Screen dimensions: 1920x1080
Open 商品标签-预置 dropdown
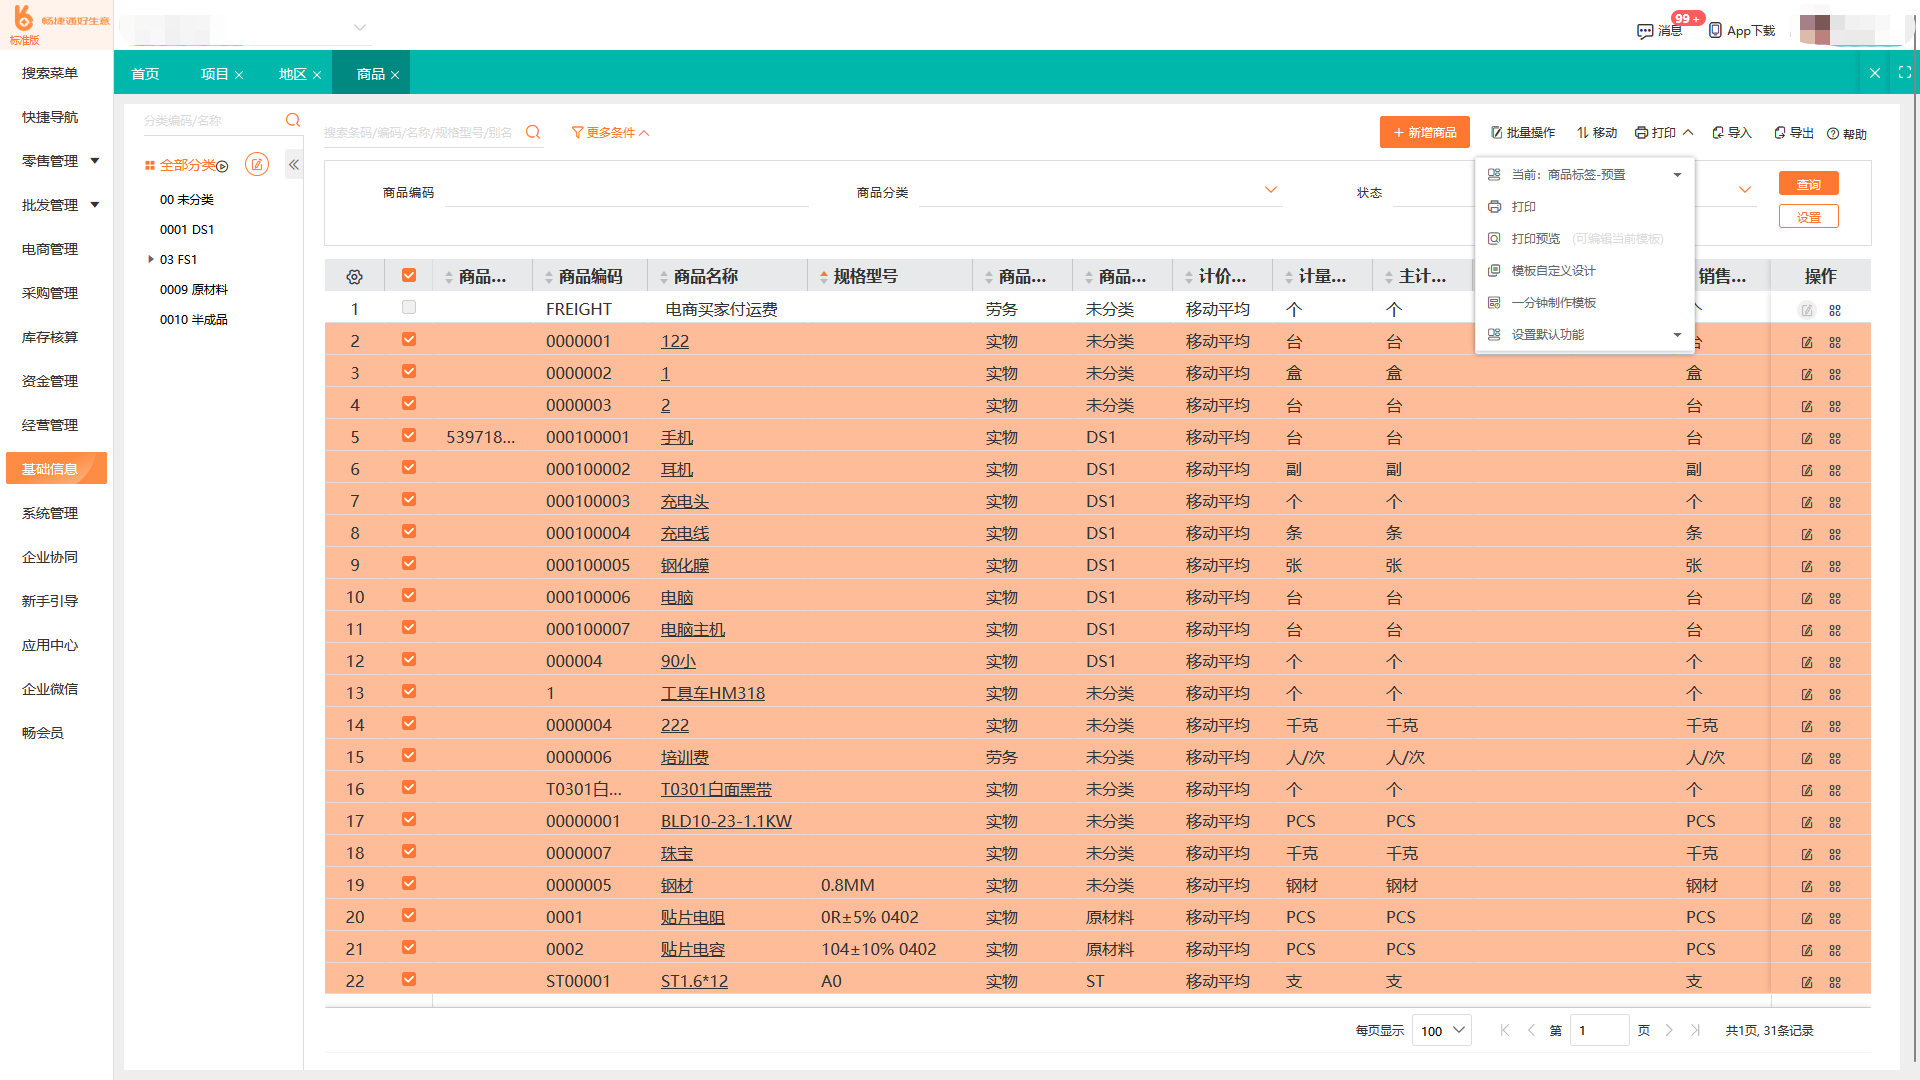[1676, 175]
